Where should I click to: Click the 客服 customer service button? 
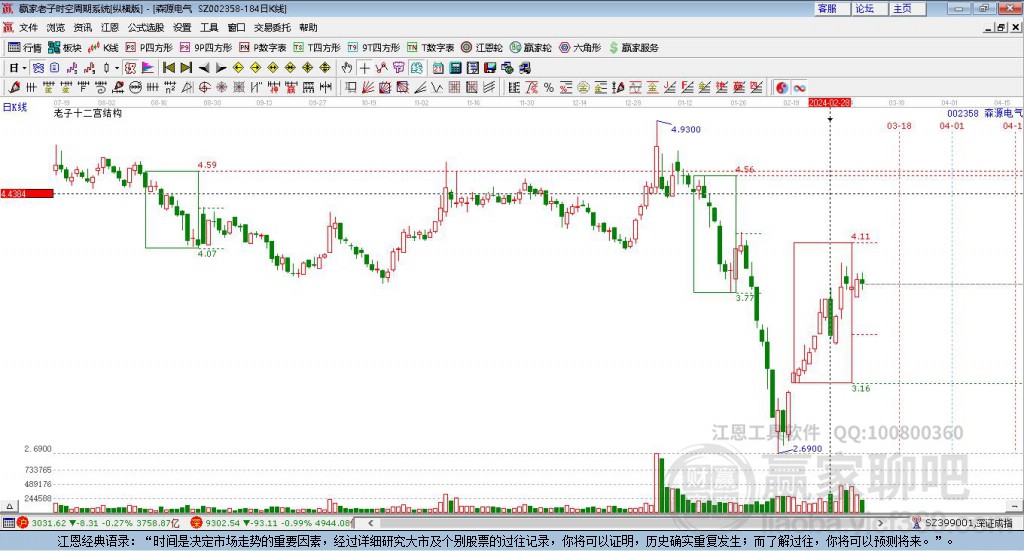(x=827, y=8)
